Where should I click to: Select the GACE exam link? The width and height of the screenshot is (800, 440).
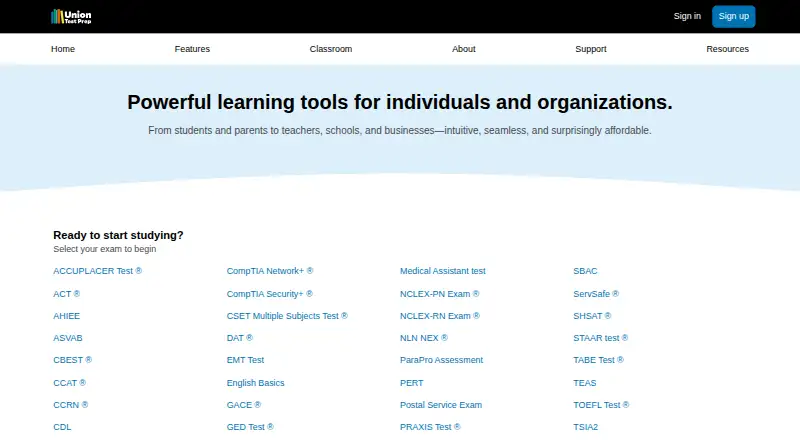tap(244, 405)
